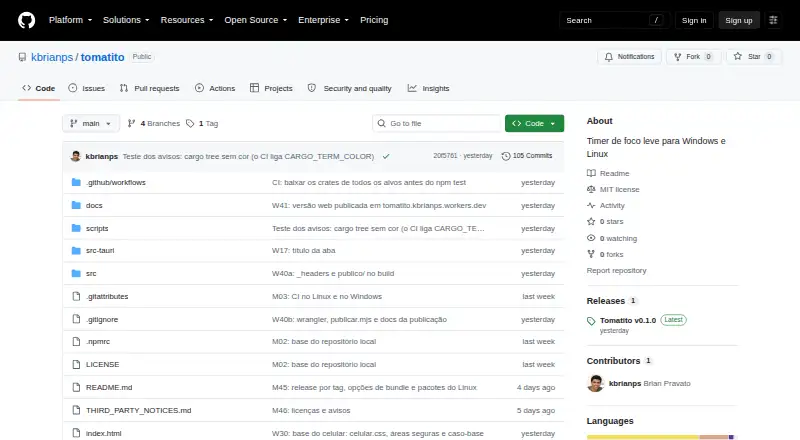800x440 pixels.
Task: Click the .npmrc file icon
Action: point(76,341)
